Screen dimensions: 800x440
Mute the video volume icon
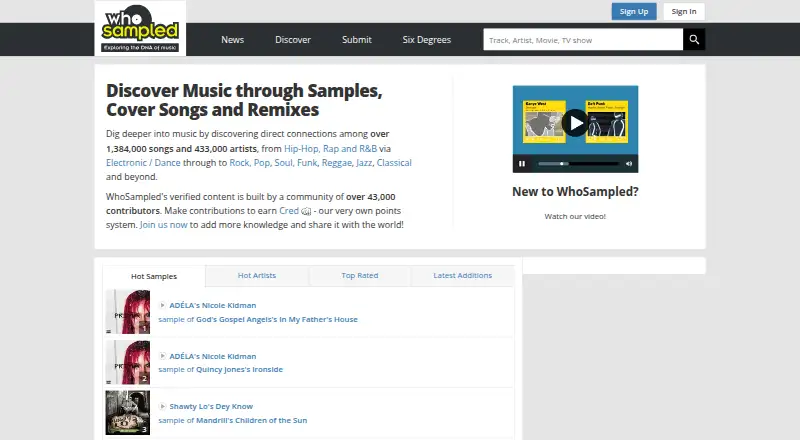click(x=629, y=164)
